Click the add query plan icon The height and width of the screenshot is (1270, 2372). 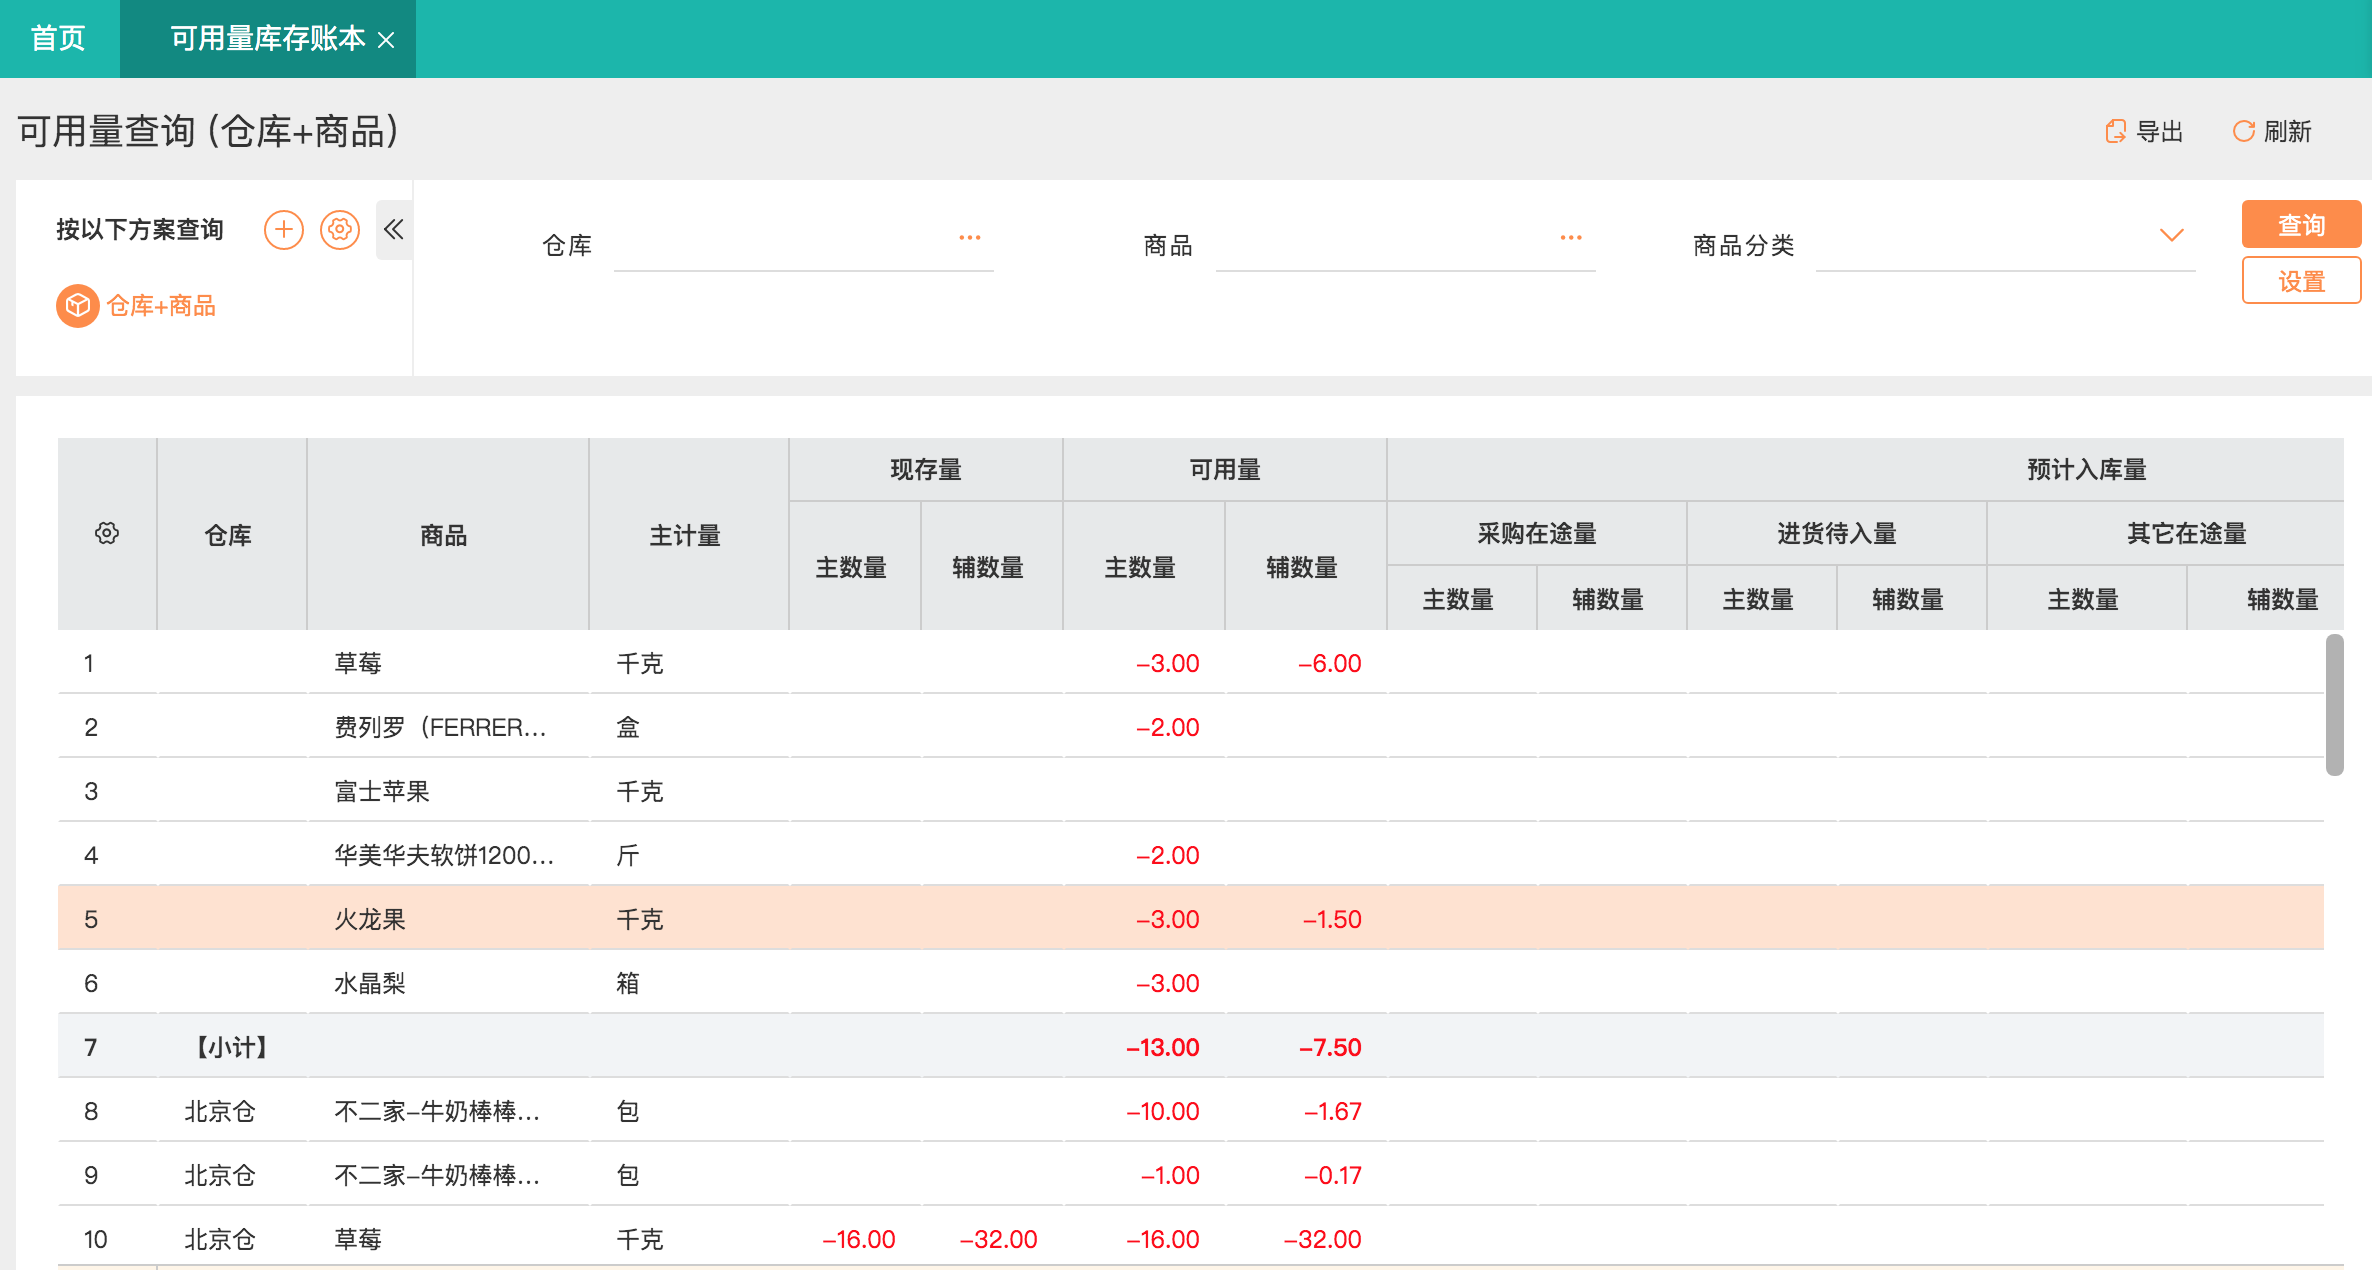pyautogui.click(x=284, y=229)
